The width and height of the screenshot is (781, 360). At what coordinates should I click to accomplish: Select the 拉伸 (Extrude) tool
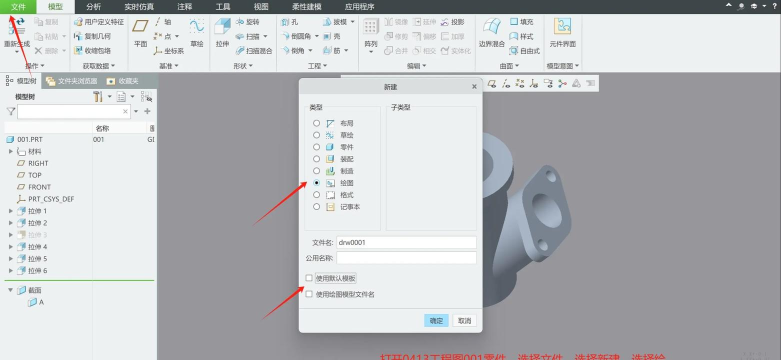[222, 33]
